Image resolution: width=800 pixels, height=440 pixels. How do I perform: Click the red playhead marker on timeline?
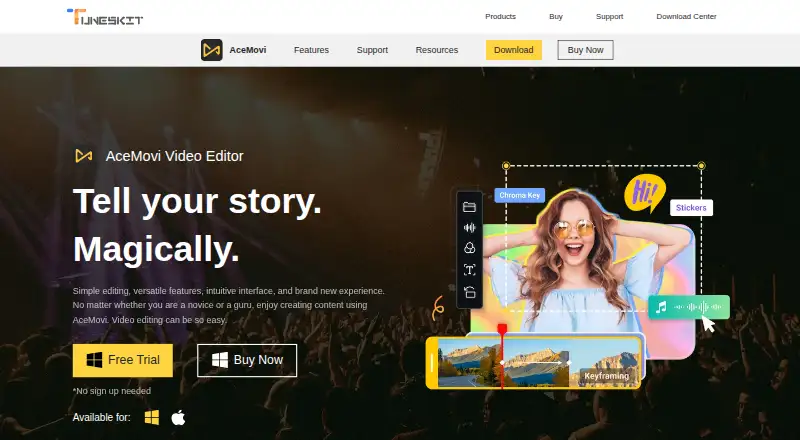[502, 329]
